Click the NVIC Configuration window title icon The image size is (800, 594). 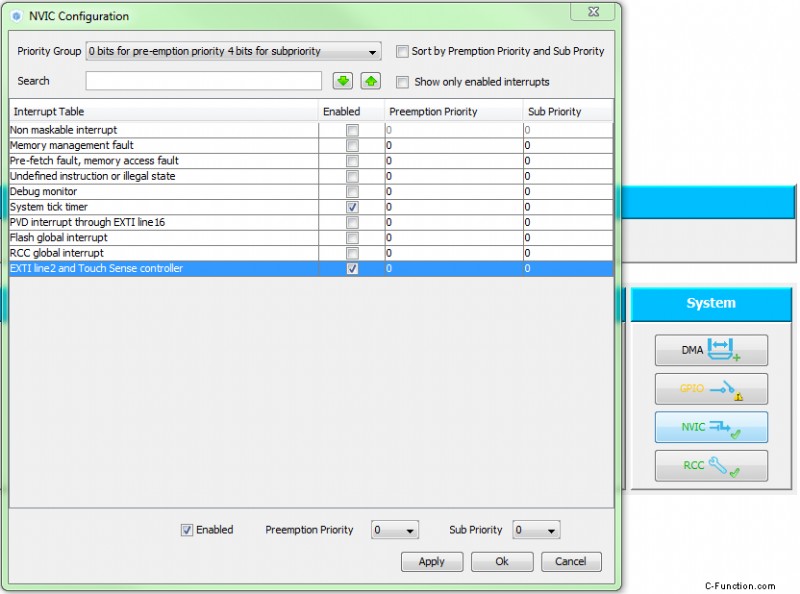pos(16,16)
